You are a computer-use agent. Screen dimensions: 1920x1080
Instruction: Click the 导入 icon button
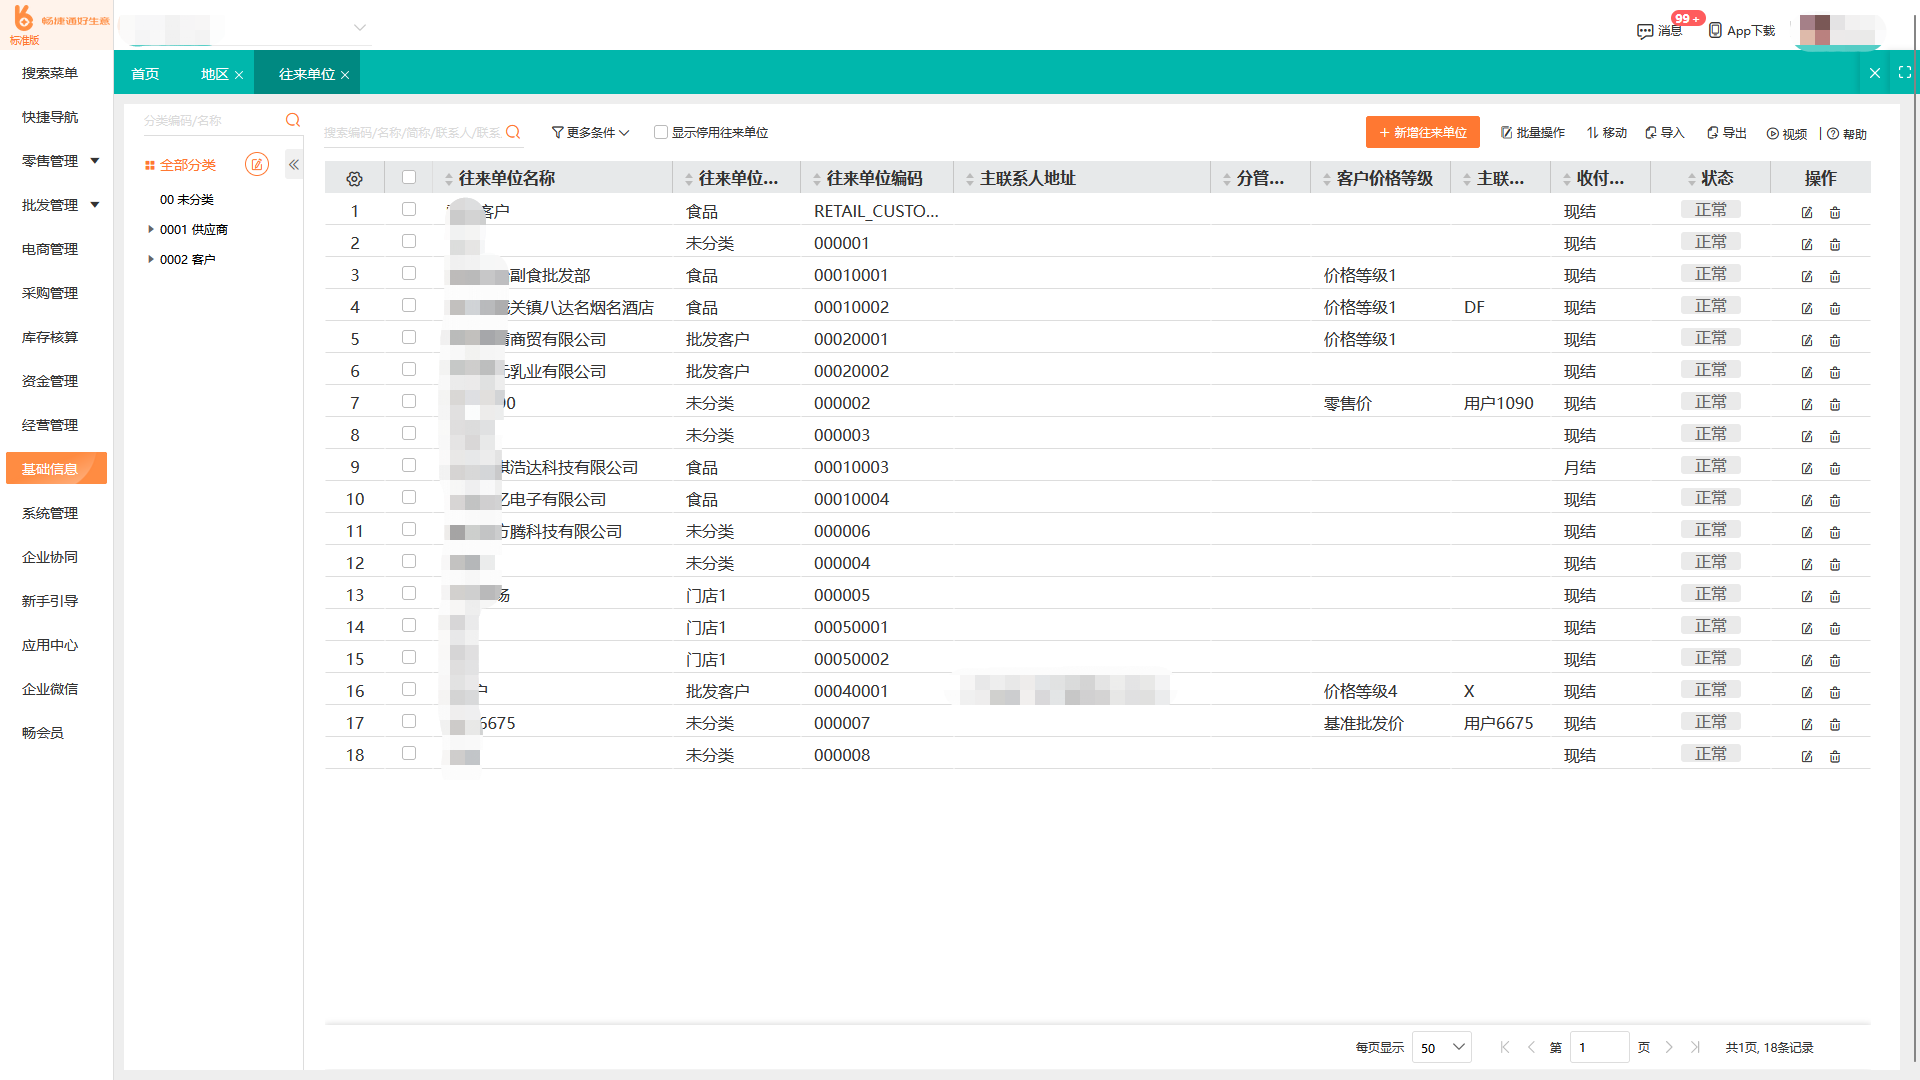[1665, 131]
